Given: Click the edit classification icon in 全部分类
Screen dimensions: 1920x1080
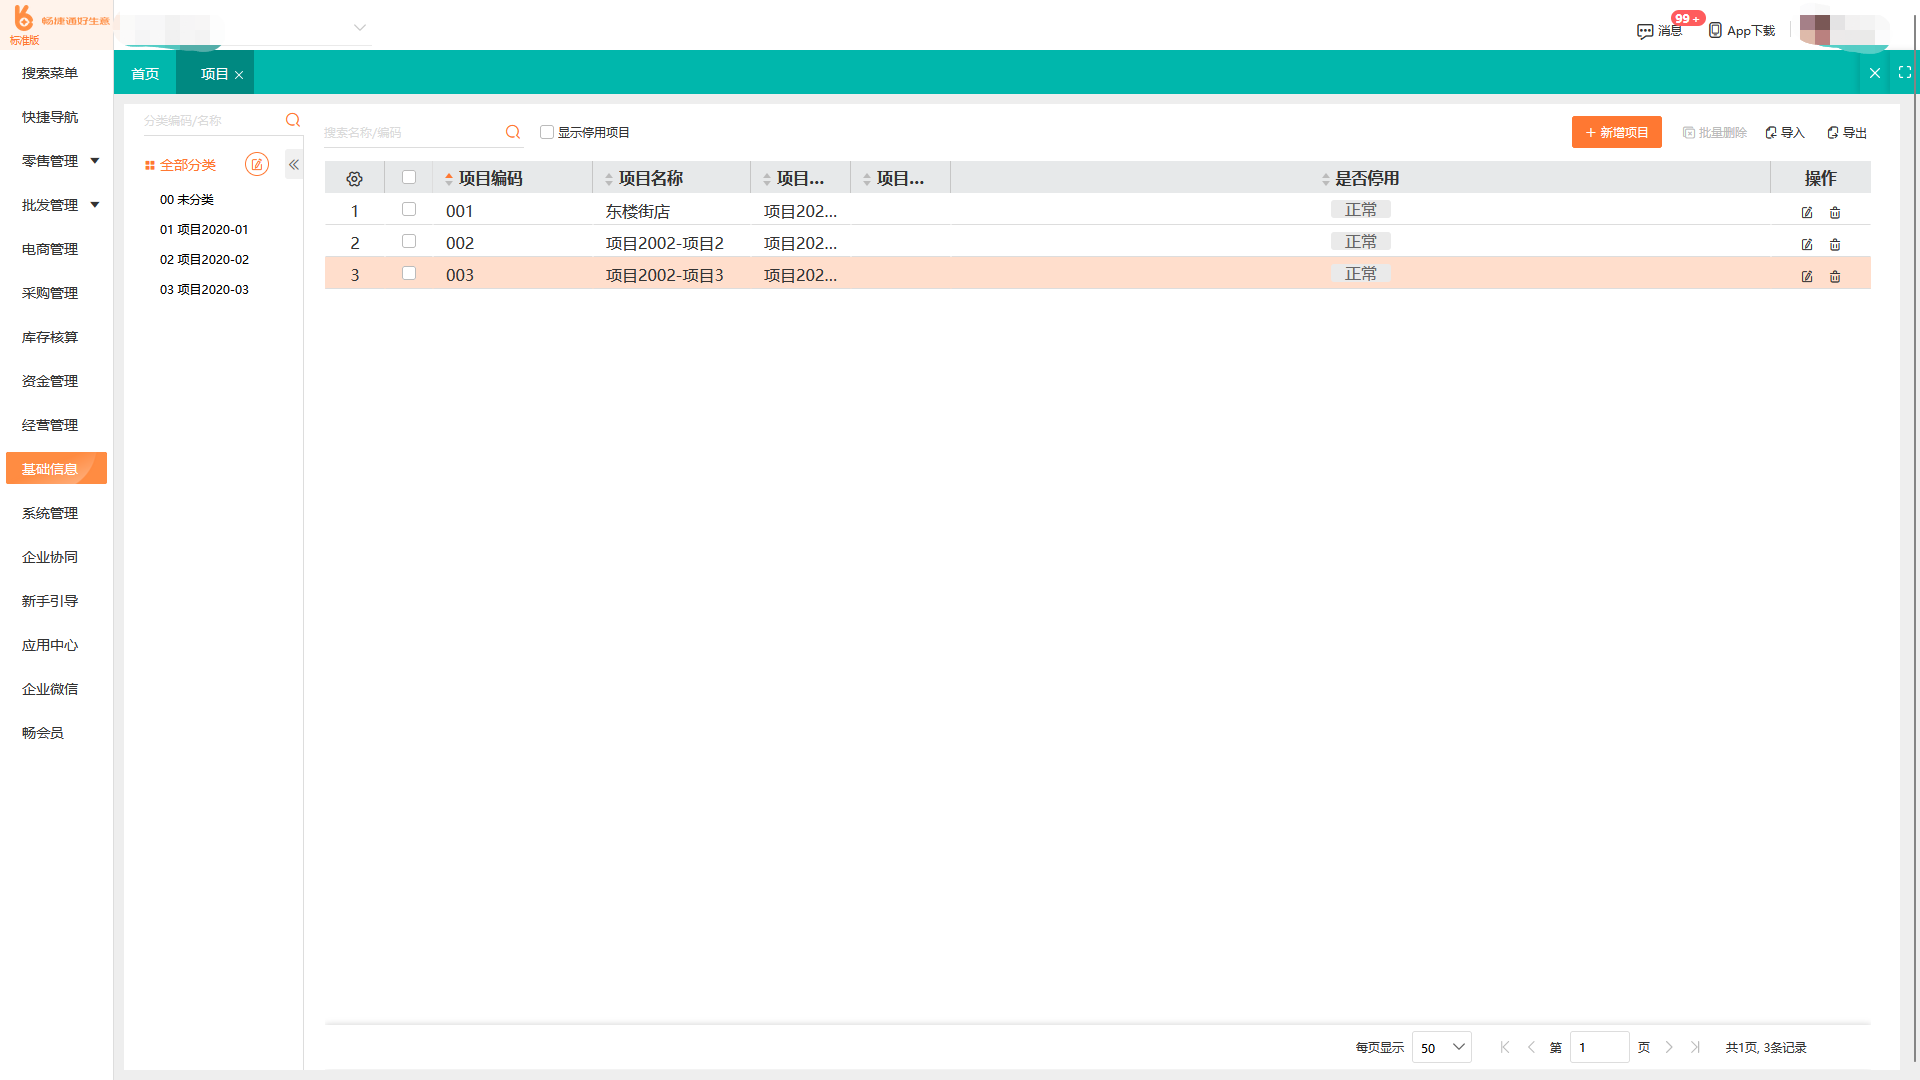Looking at the screenshot, I should tap(258, 164).
